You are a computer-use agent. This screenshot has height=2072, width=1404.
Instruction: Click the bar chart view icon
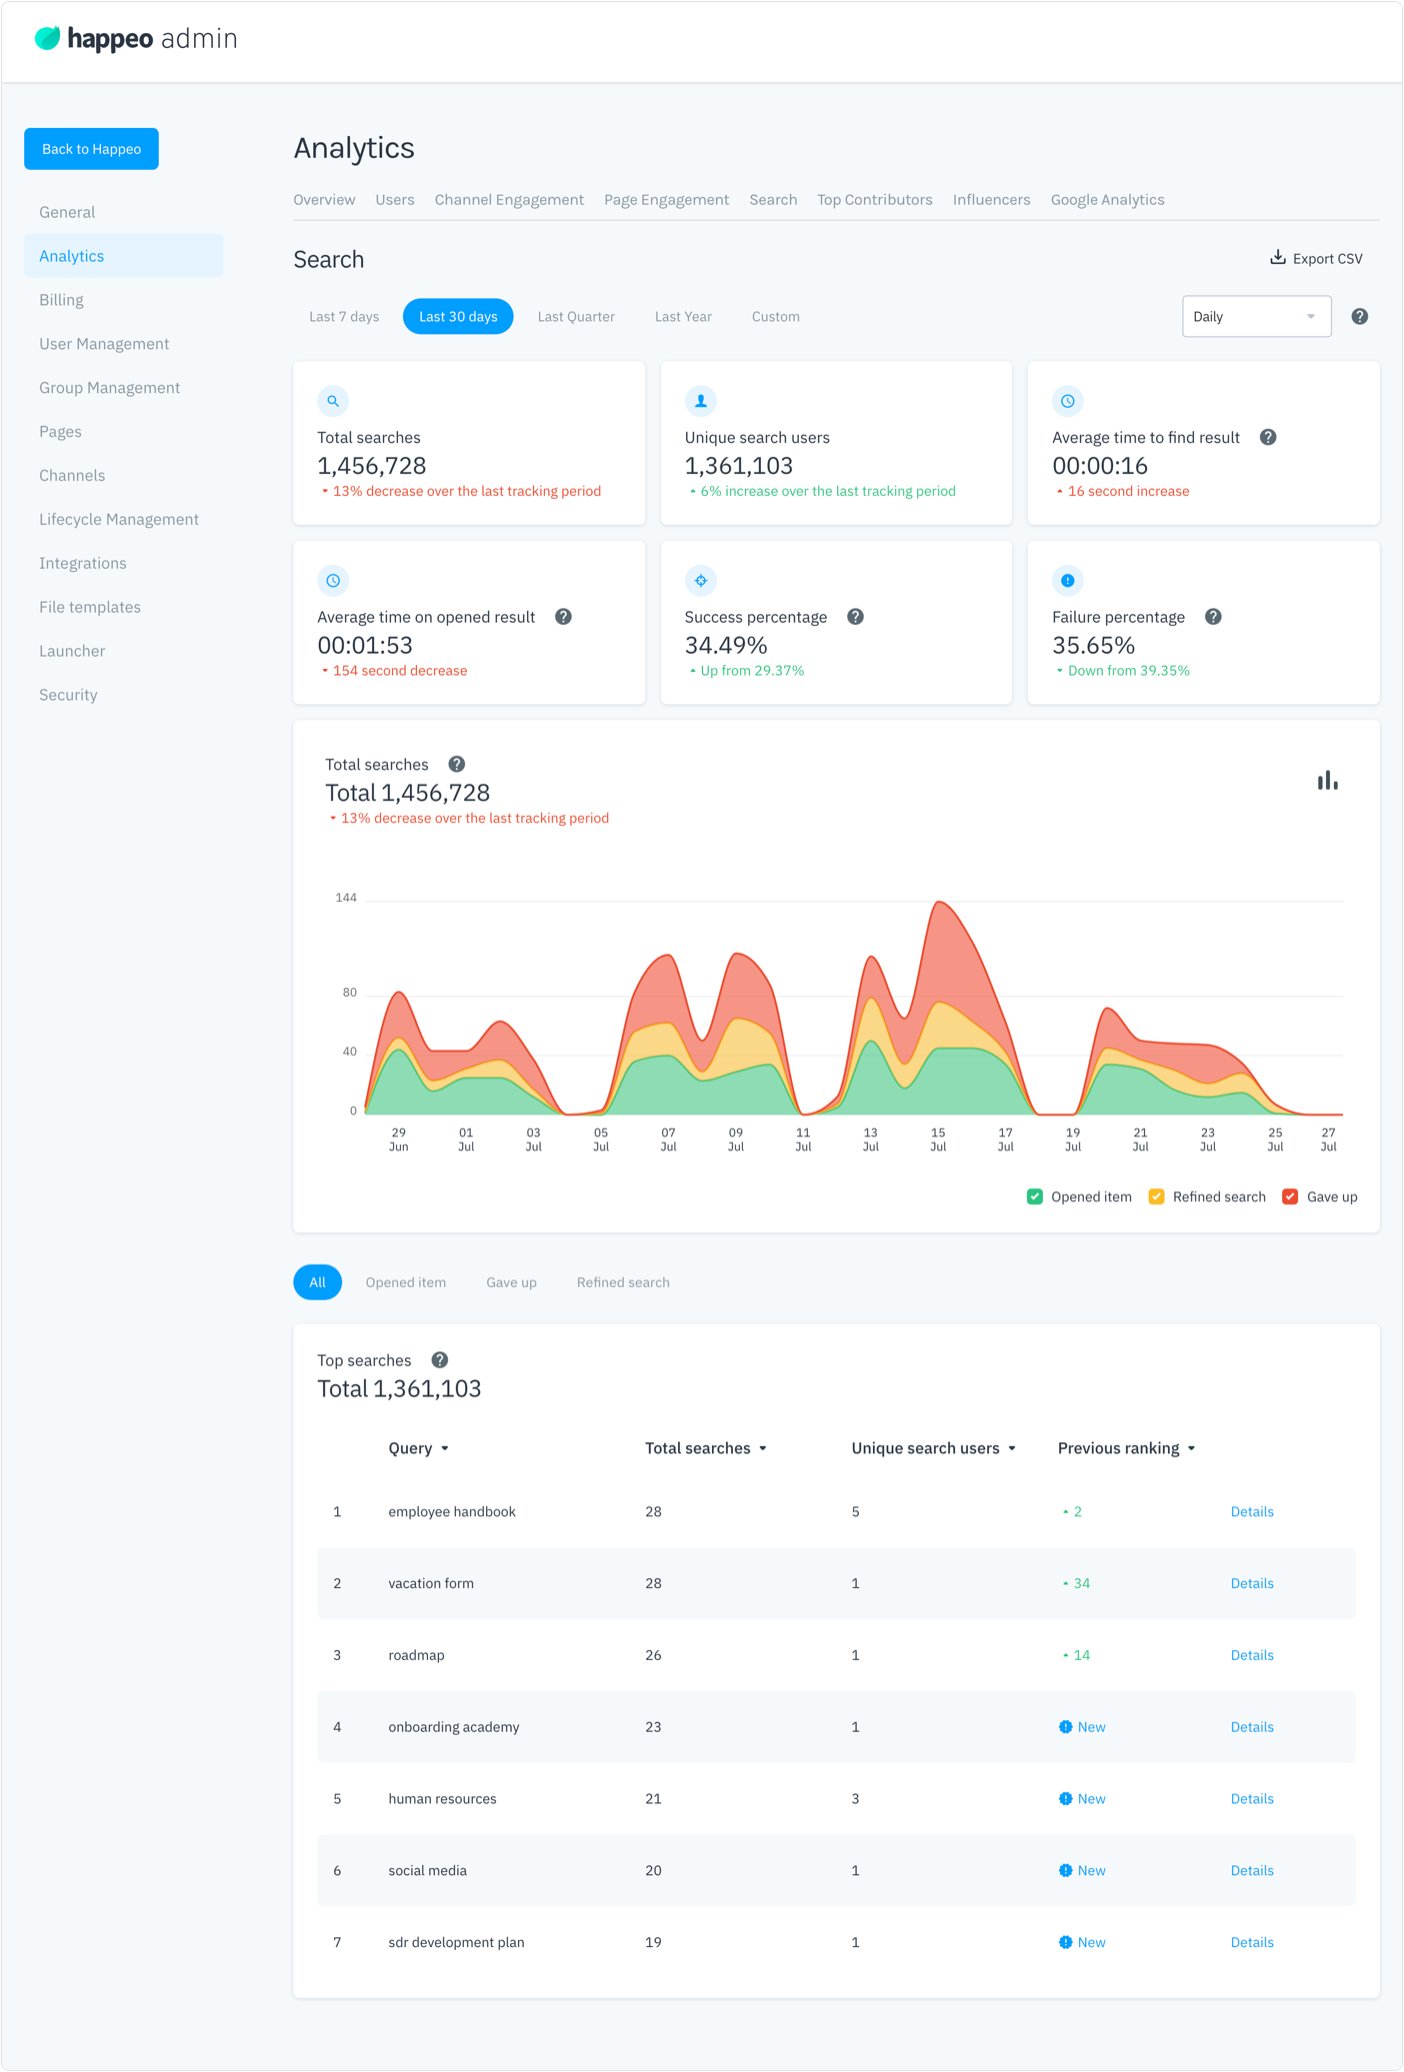coord(1327,781)
